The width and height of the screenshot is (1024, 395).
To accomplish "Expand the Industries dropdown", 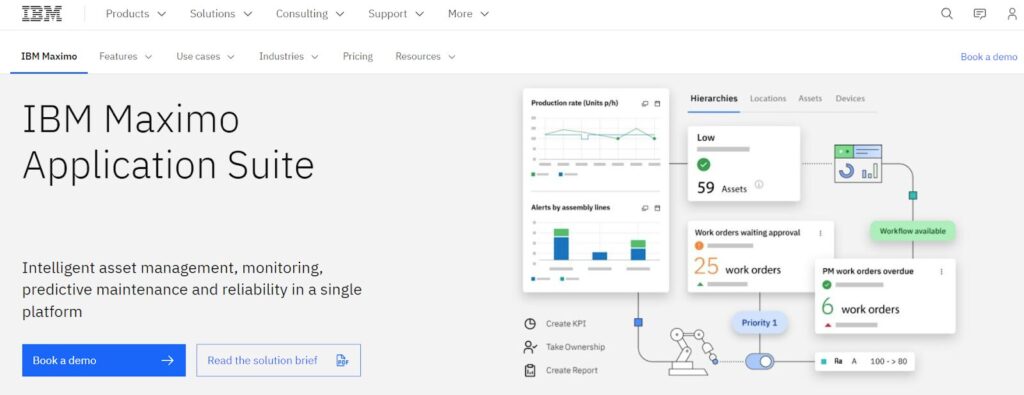I will click(x=289, y=57).
